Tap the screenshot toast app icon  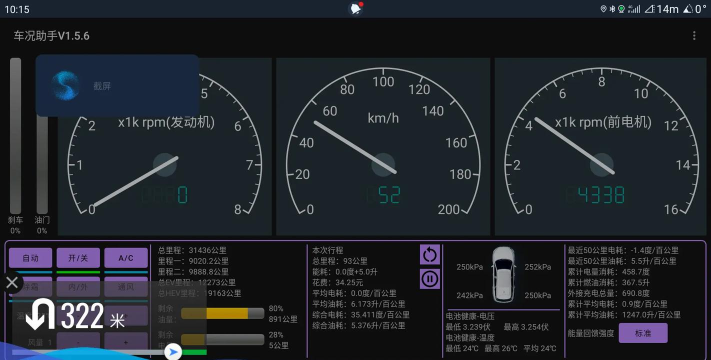(65, 85)
